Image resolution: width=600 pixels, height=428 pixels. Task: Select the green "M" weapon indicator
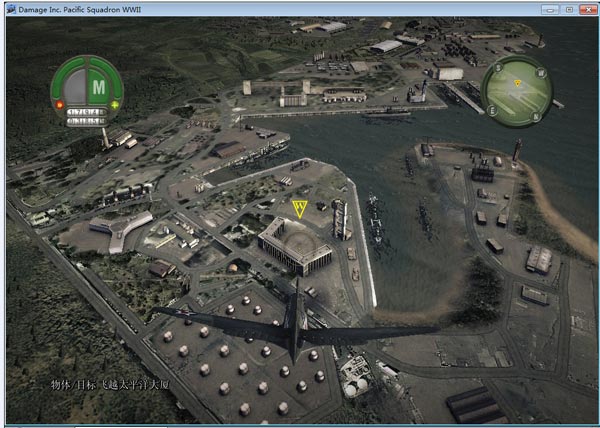tap(98, 86)
